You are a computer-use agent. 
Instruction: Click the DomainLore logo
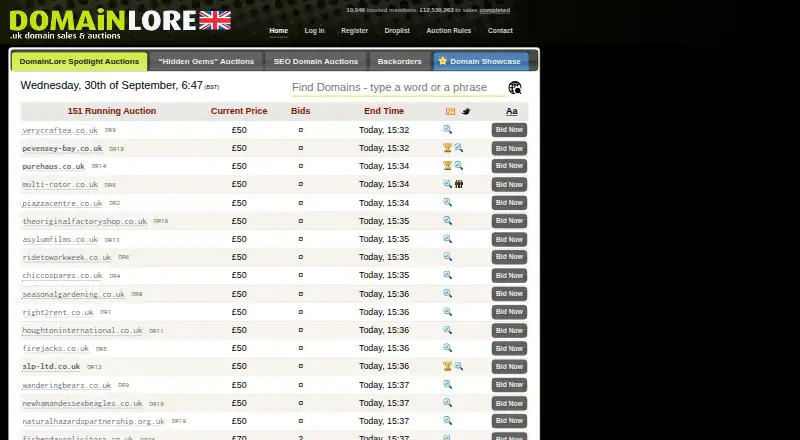tap(120, 24)
